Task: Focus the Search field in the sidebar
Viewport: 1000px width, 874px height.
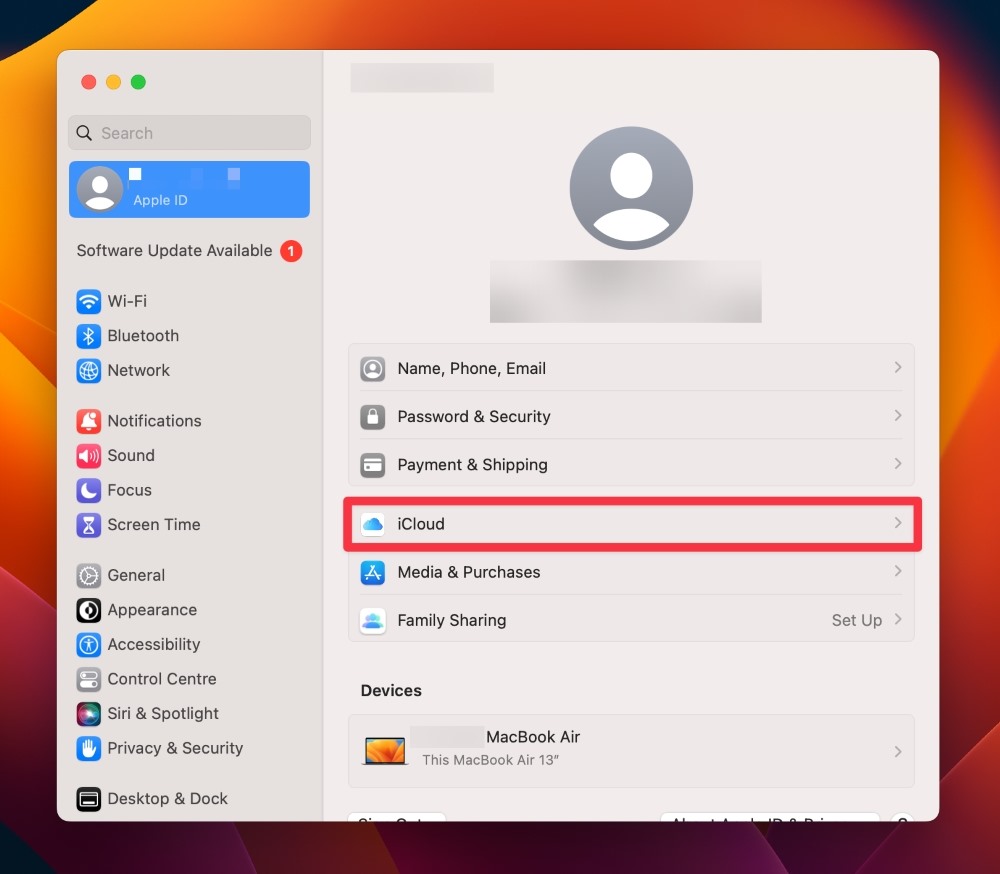Action: click(189, 133)
